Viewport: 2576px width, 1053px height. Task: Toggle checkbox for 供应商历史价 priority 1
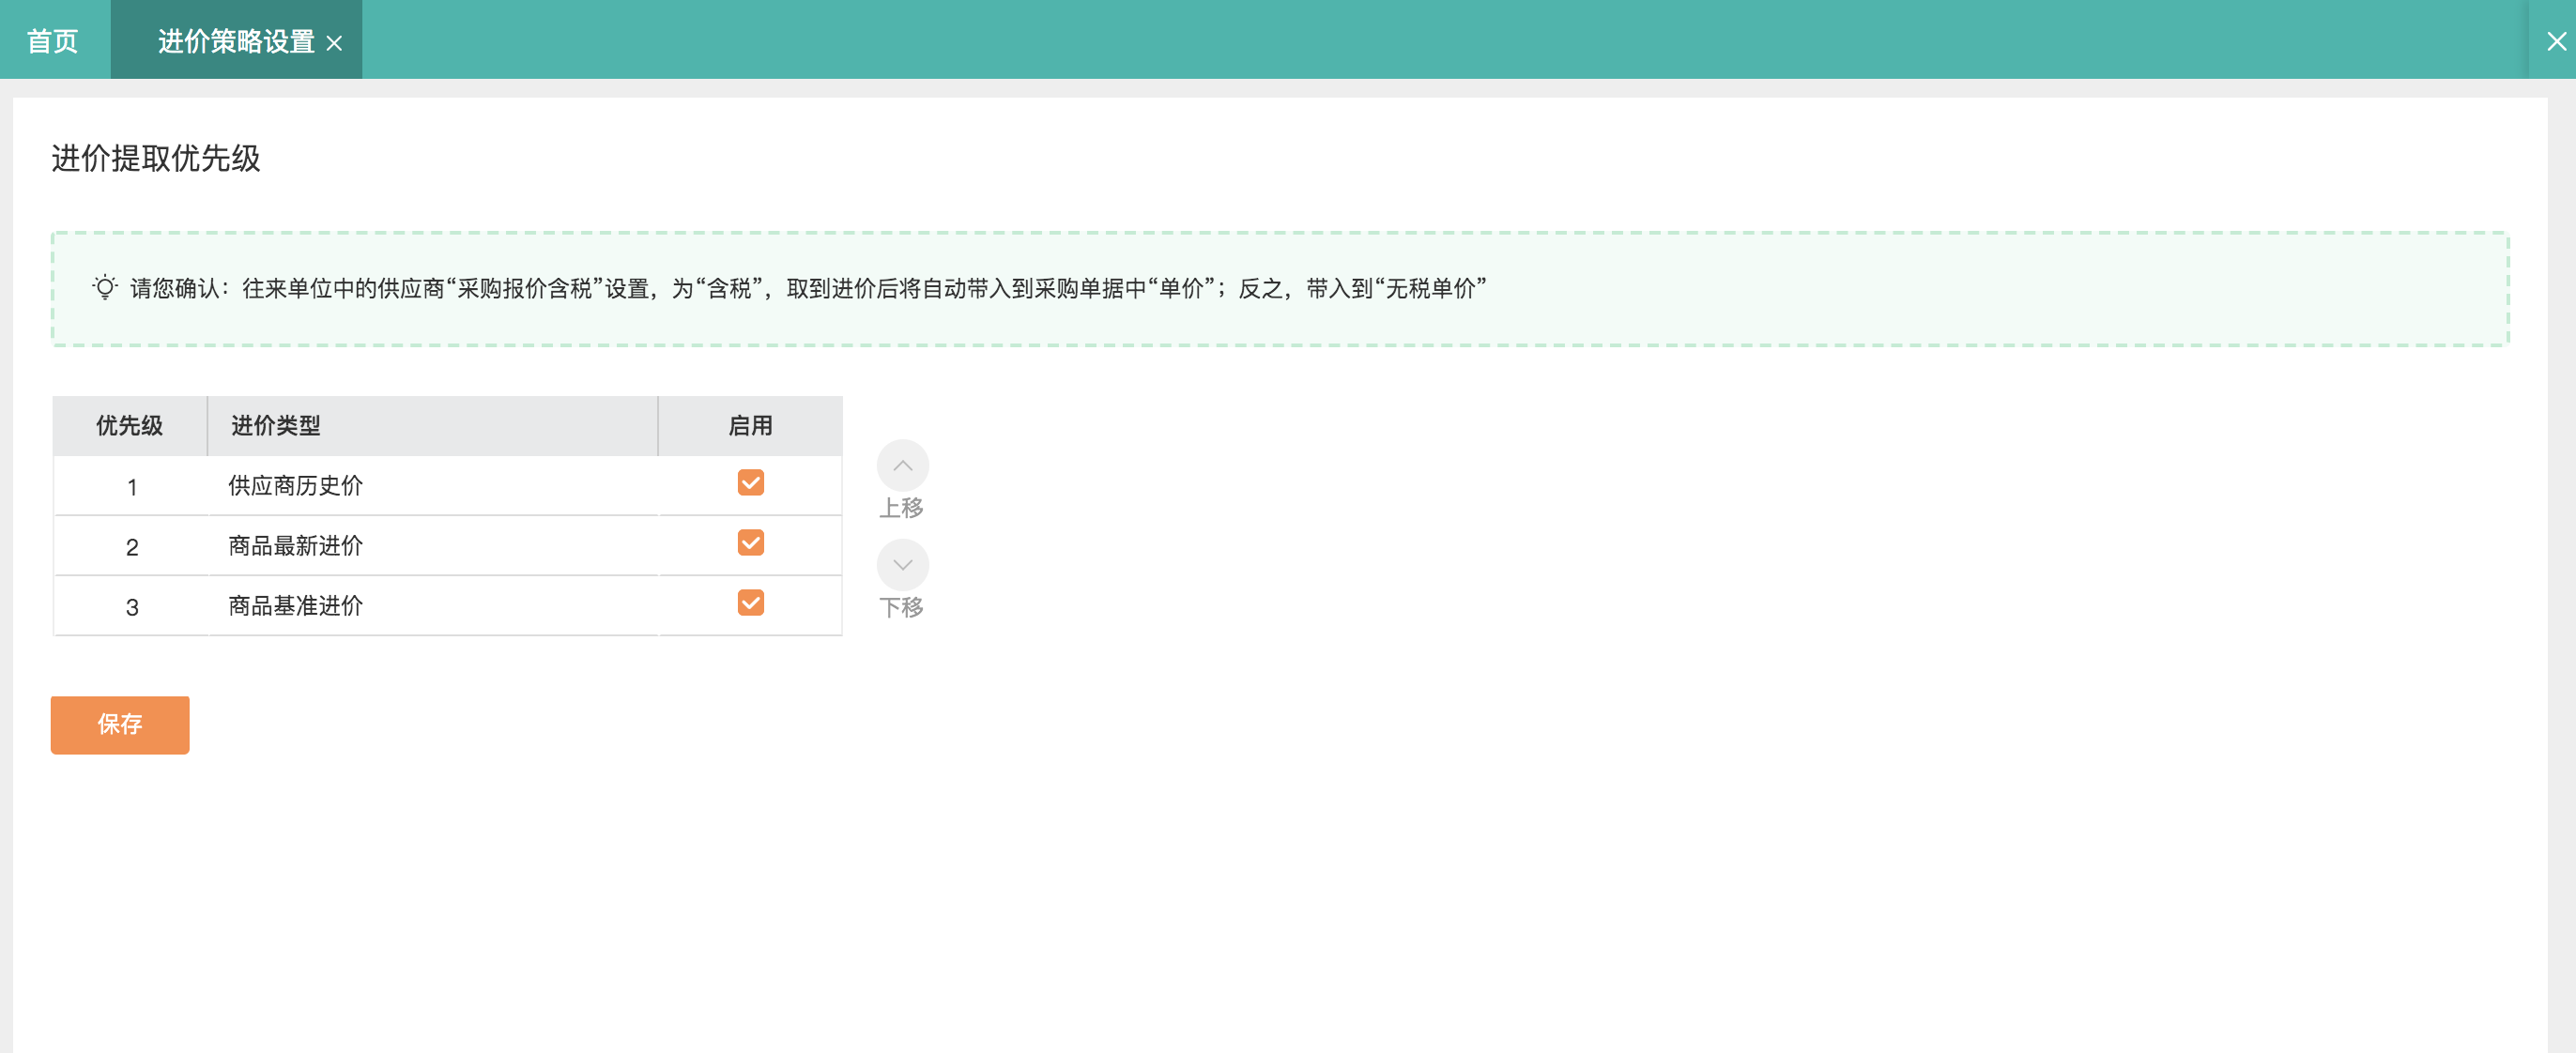click(751, 483)
